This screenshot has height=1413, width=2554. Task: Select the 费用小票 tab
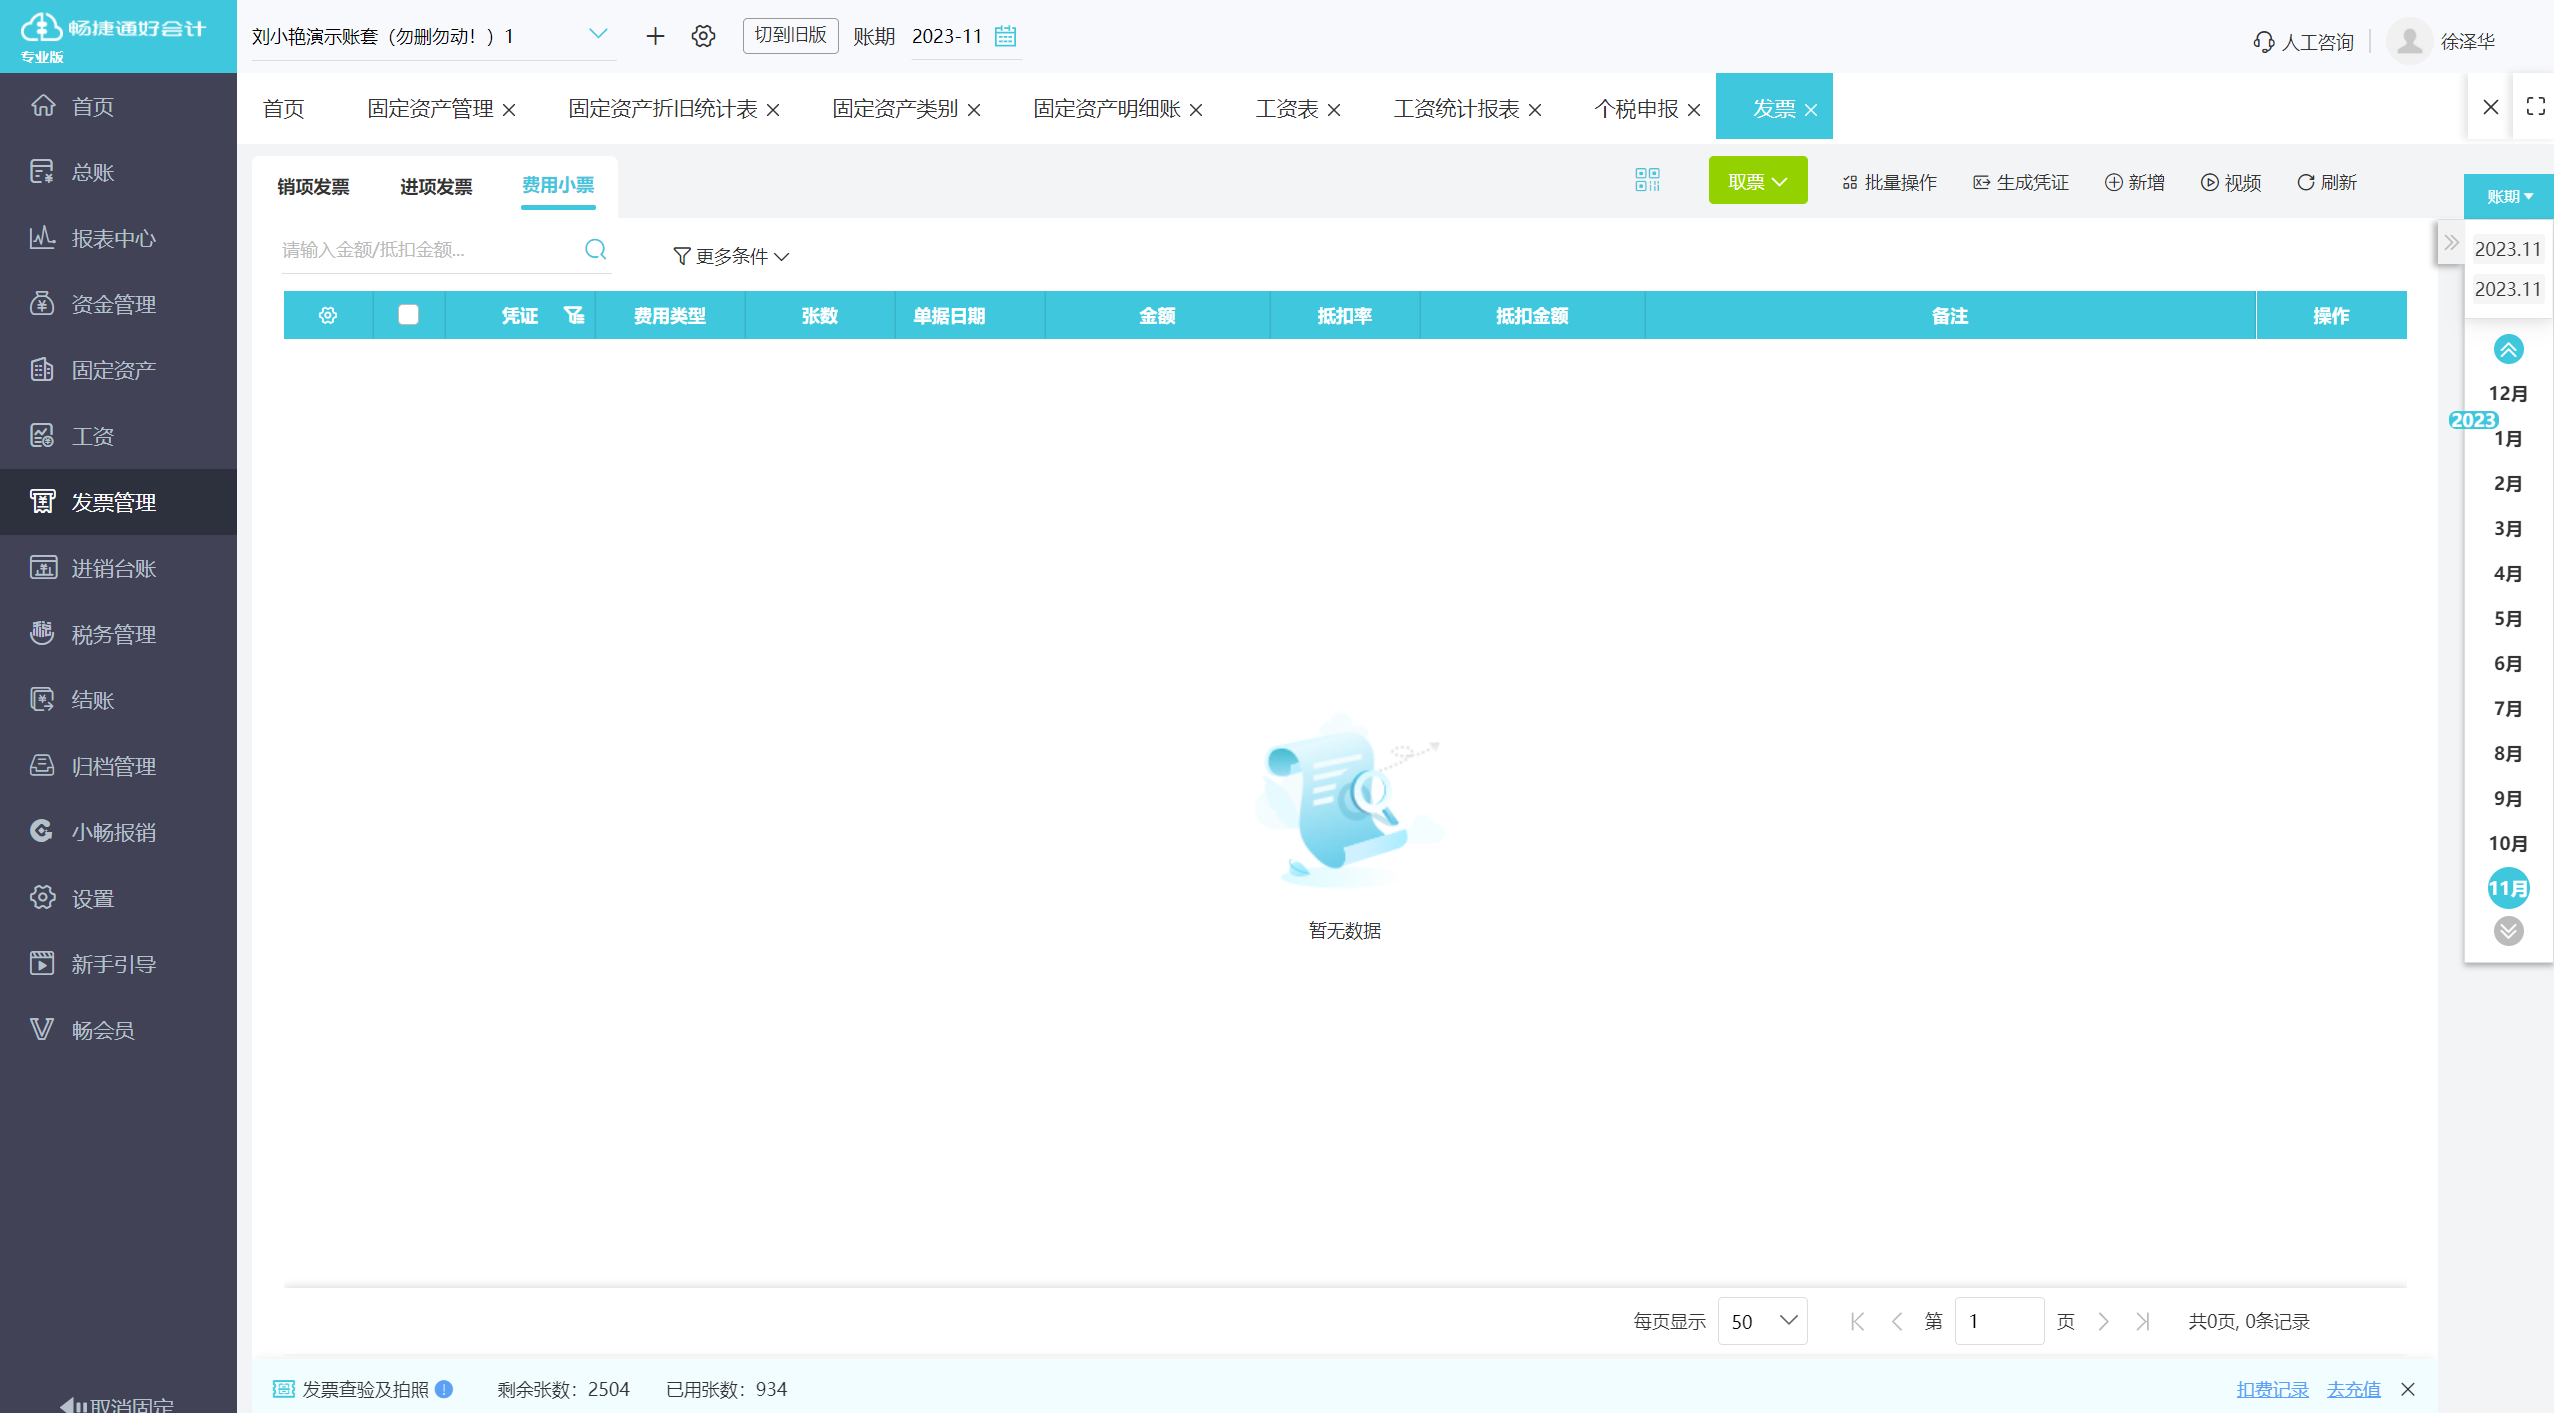pos(560,184)
